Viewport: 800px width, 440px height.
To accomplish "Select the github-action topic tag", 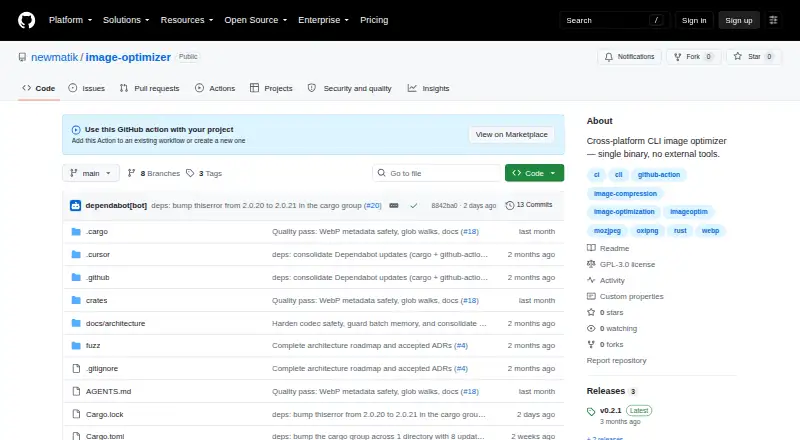I will click(659, 175).
